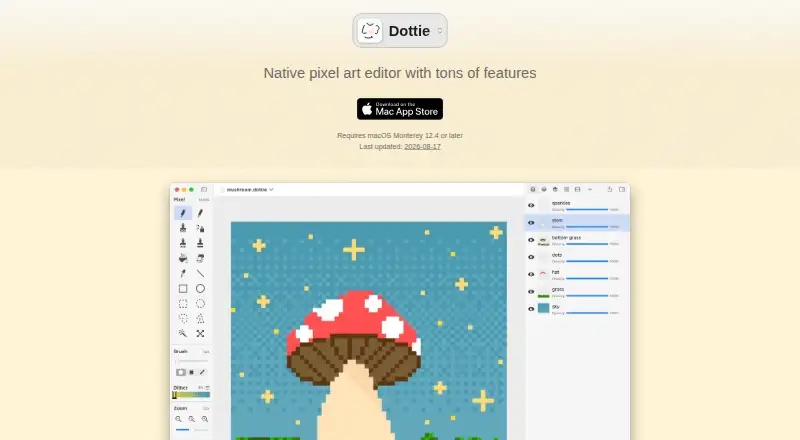The height and width of the screenshot is (440, 800).
Task: Select the Eyedropper color picker tool
Action: 183,274
